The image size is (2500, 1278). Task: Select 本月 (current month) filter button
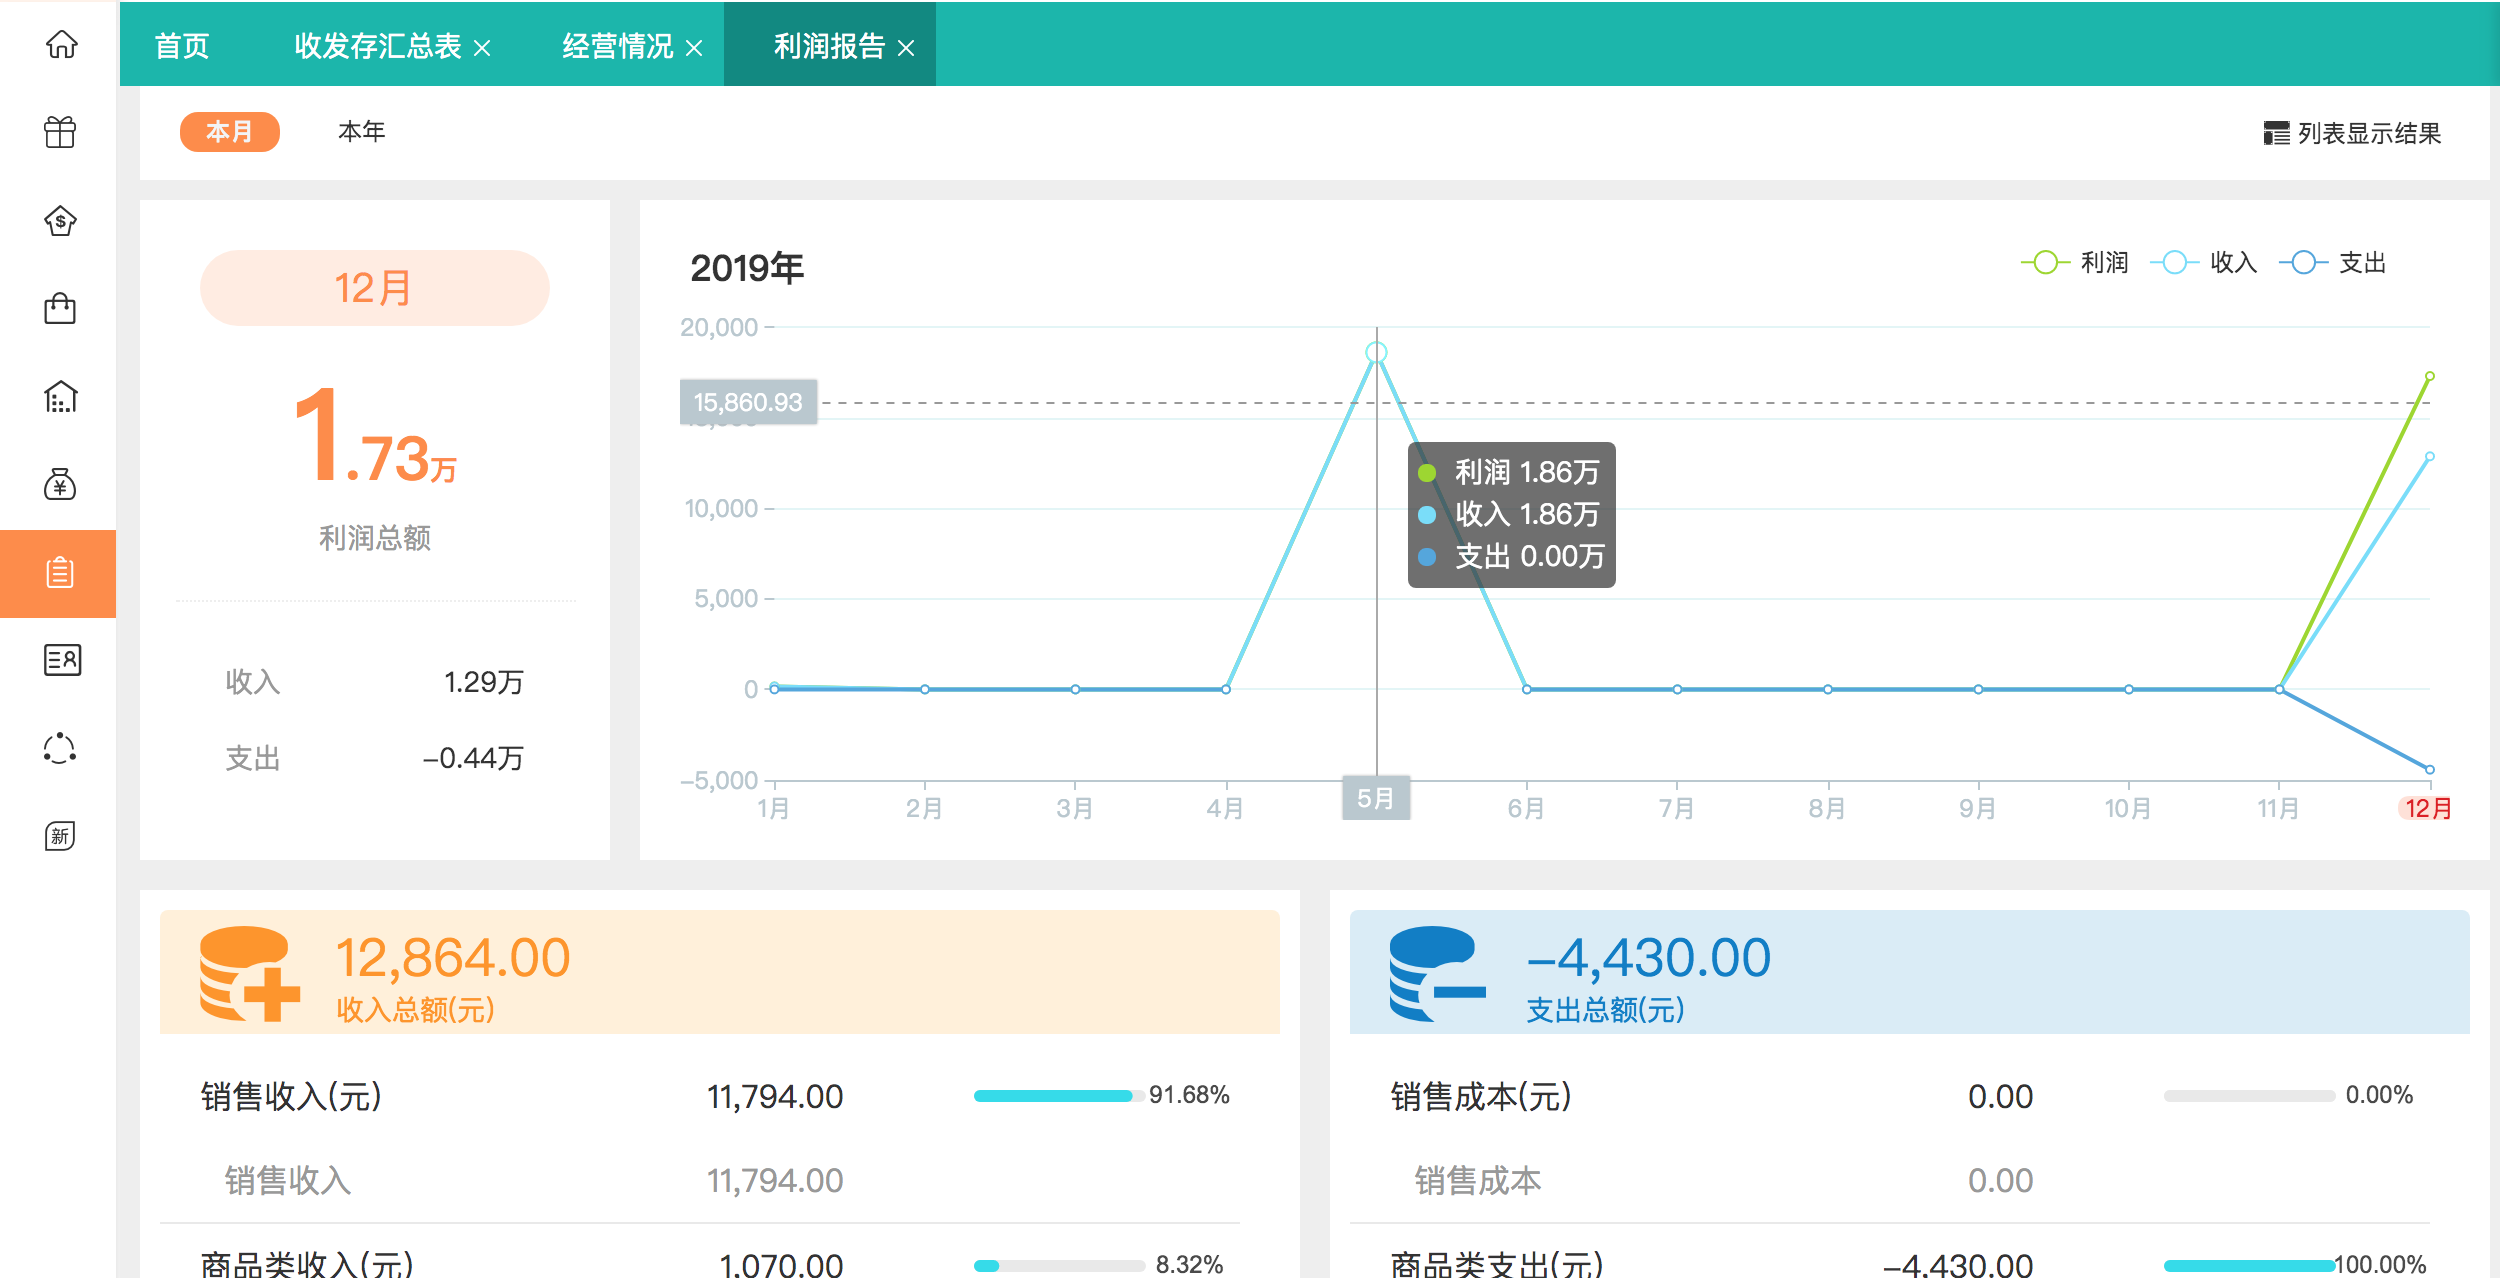228,130
